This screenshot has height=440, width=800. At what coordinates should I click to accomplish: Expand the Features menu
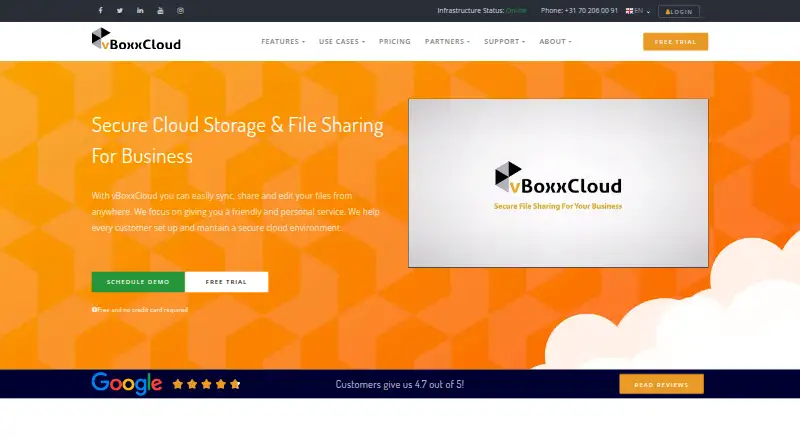[283, 41]
